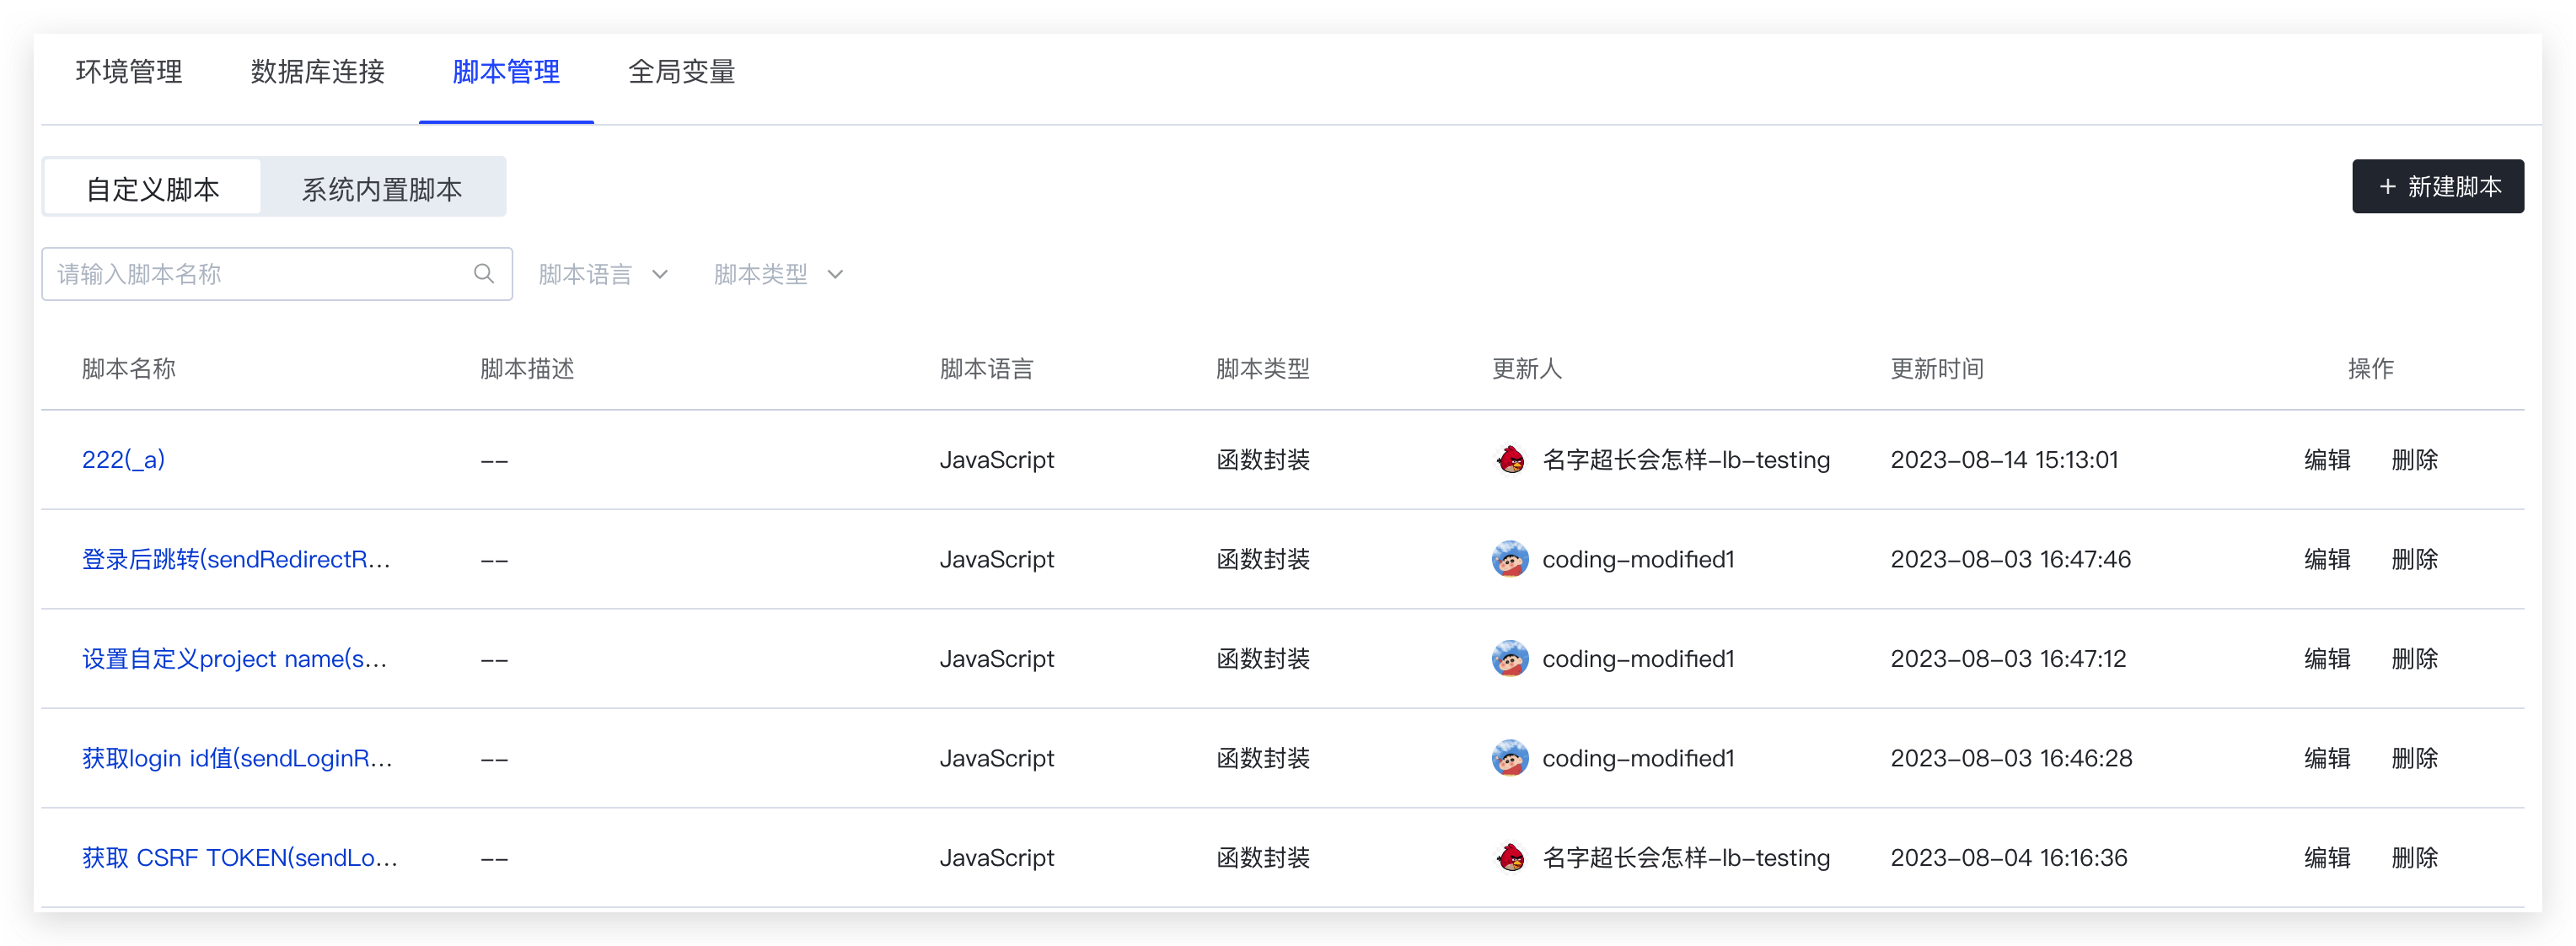Focus the script name search field
Screen dimensions: 2576x946
point(260,274)
